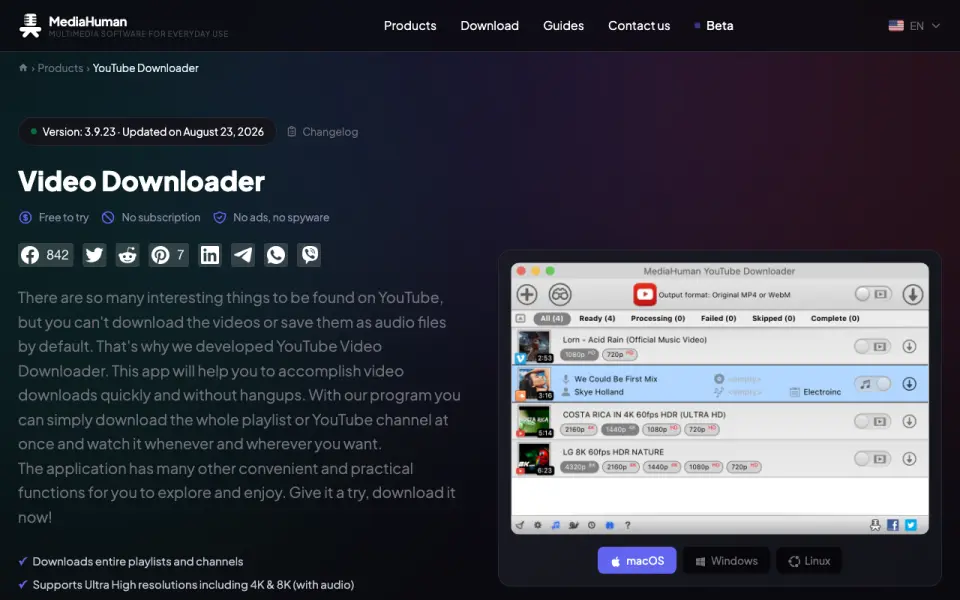Select the Linux platform button

point(809,560)
